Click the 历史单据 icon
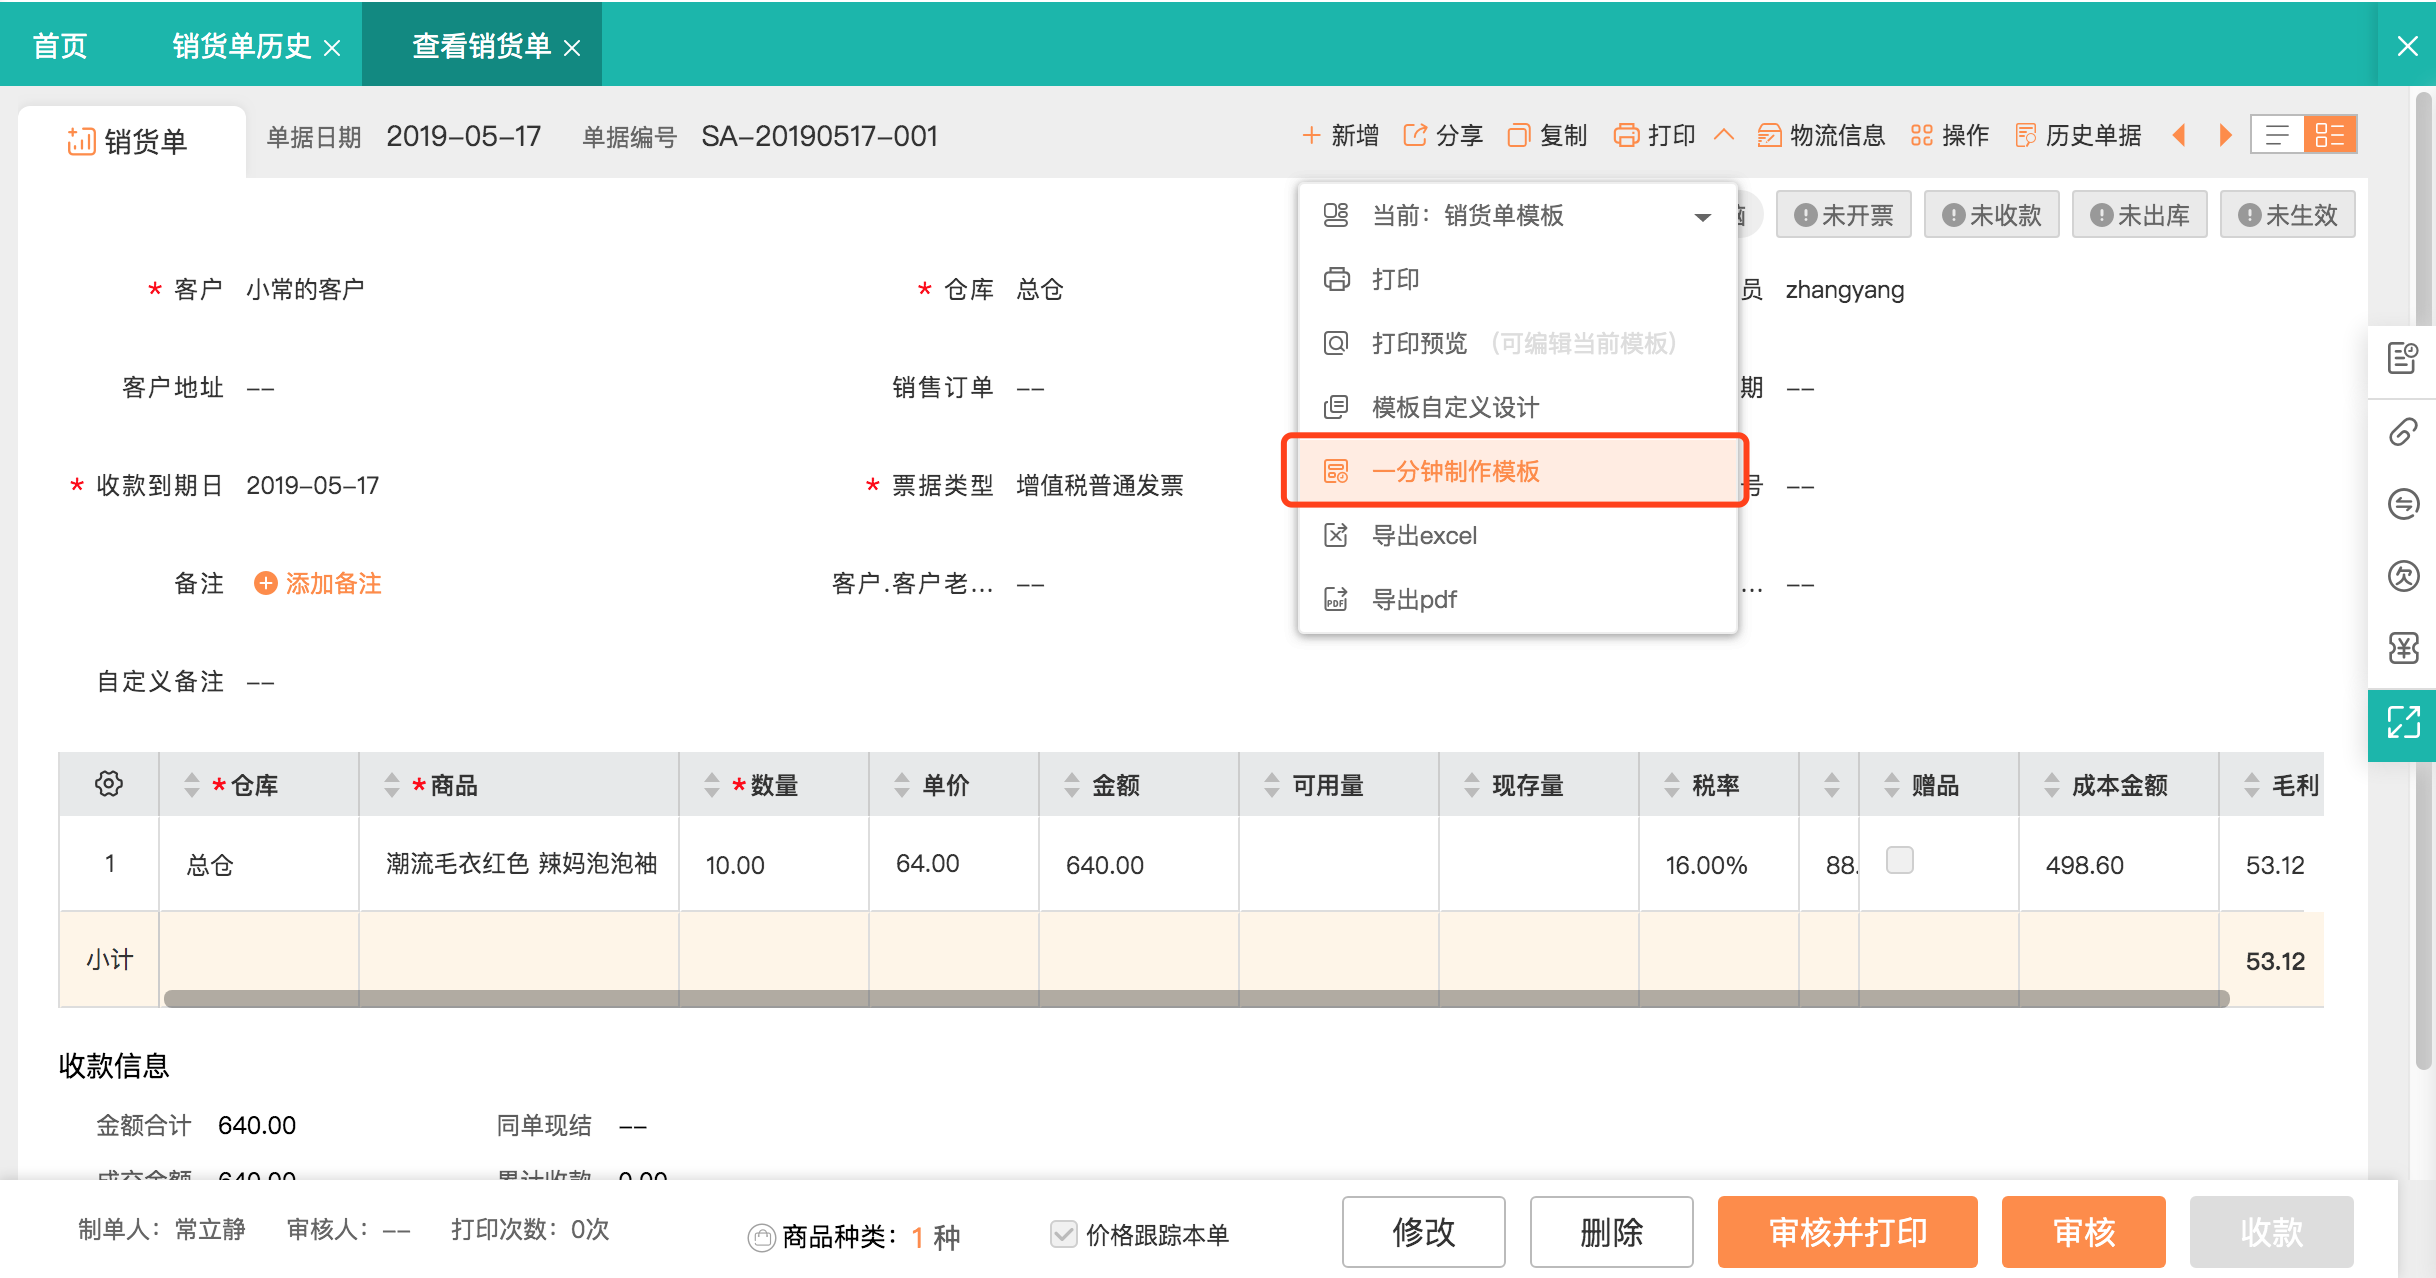The width and height of the screenshot is (2436, 1278). point(2027,135)
